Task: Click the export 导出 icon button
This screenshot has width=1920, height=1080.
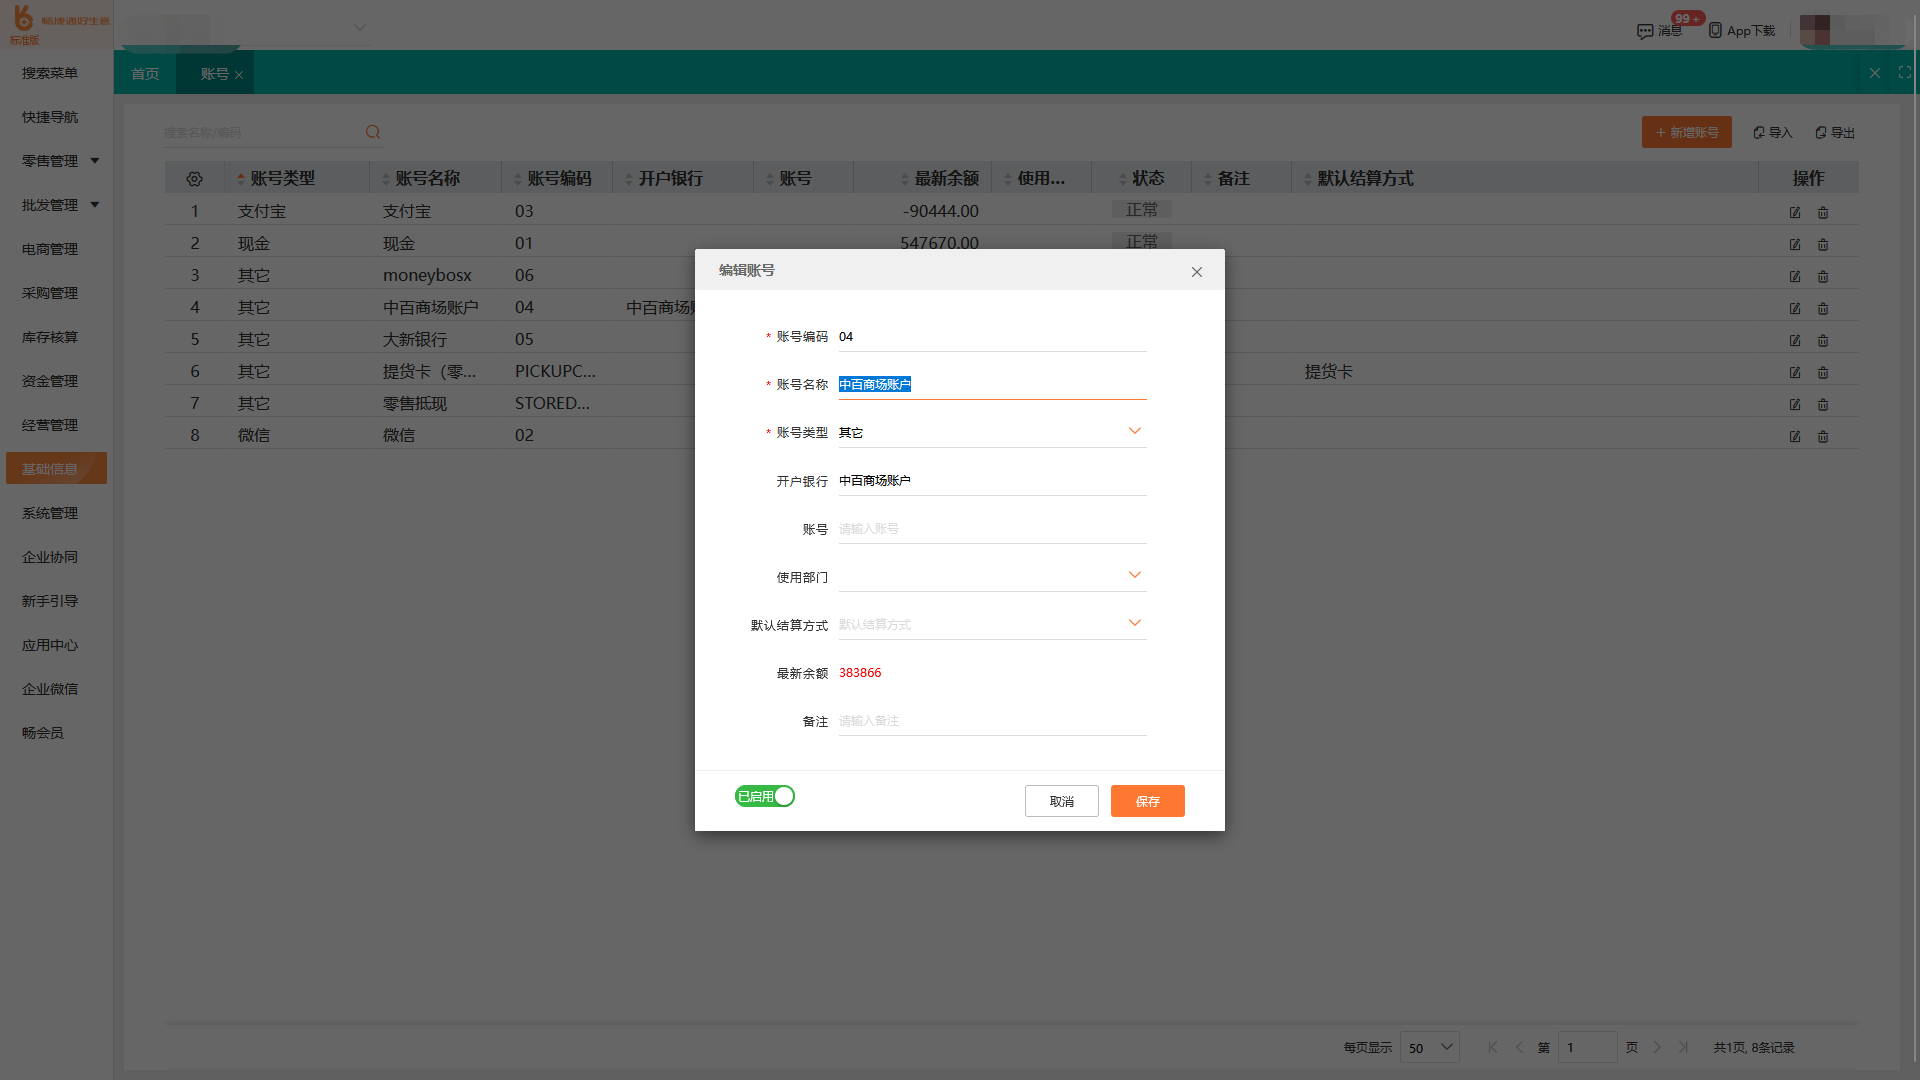Action: coord(1834,132)
